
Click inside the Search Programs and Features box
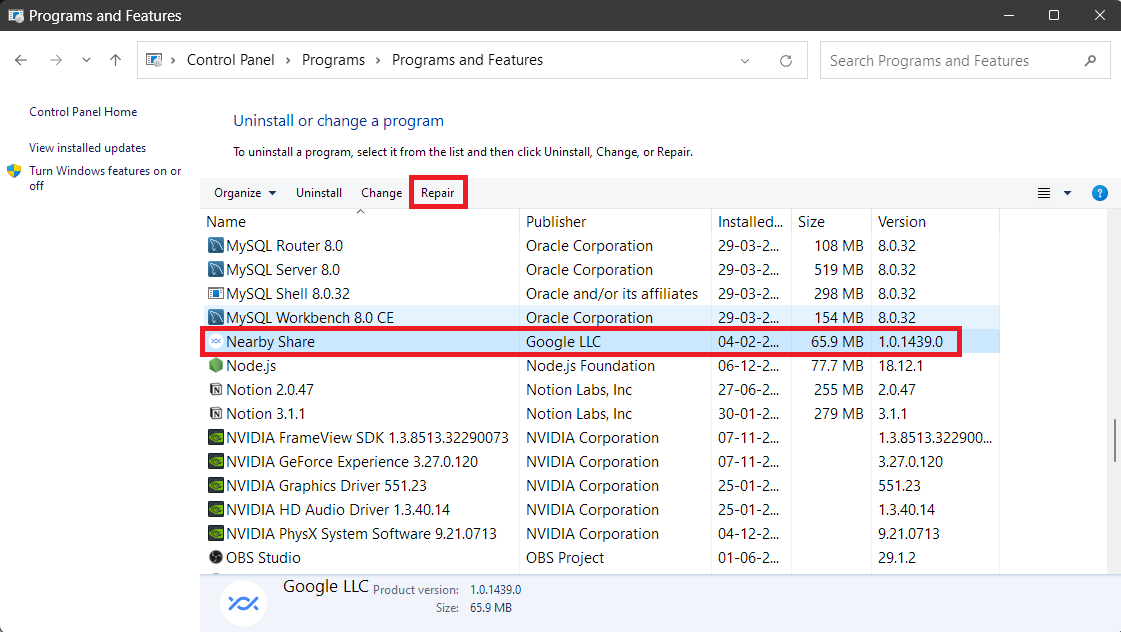[950, 60]
